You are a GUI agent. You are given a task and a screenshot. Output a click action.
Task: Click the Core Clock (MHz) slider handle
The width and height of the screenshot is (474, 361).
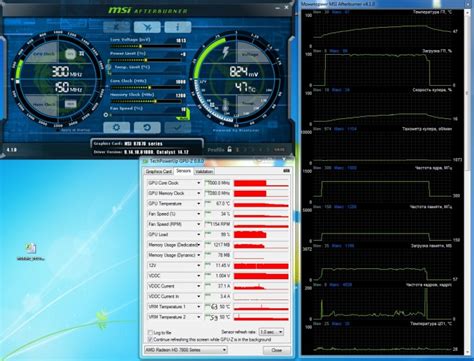(x=150, y=87)
